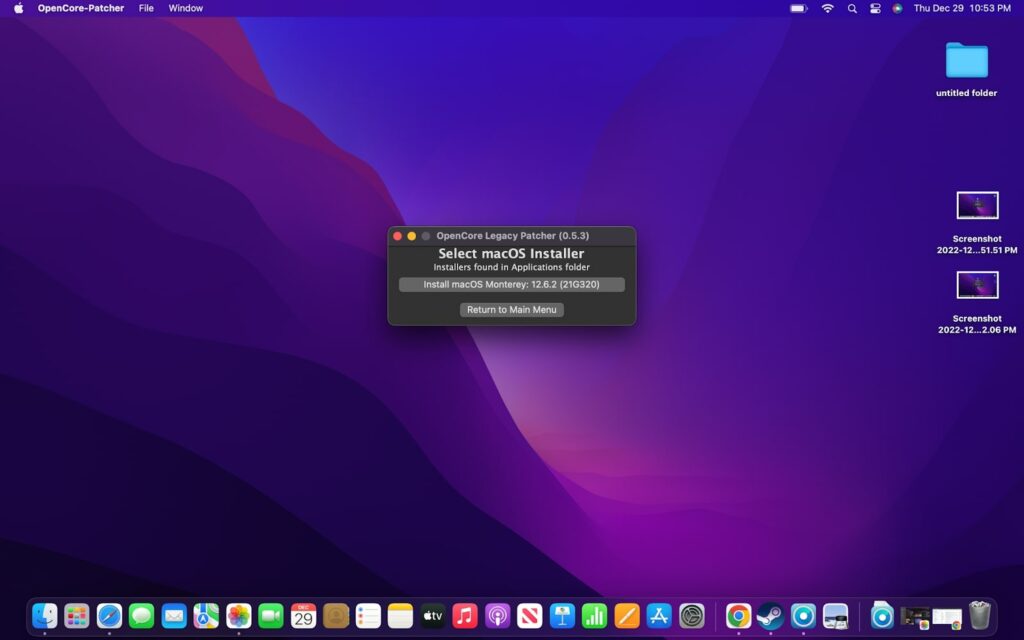The height and width of the screenshot is (640, 1024).
Task: Open the Window menu
Action: [x=185, y=8]
